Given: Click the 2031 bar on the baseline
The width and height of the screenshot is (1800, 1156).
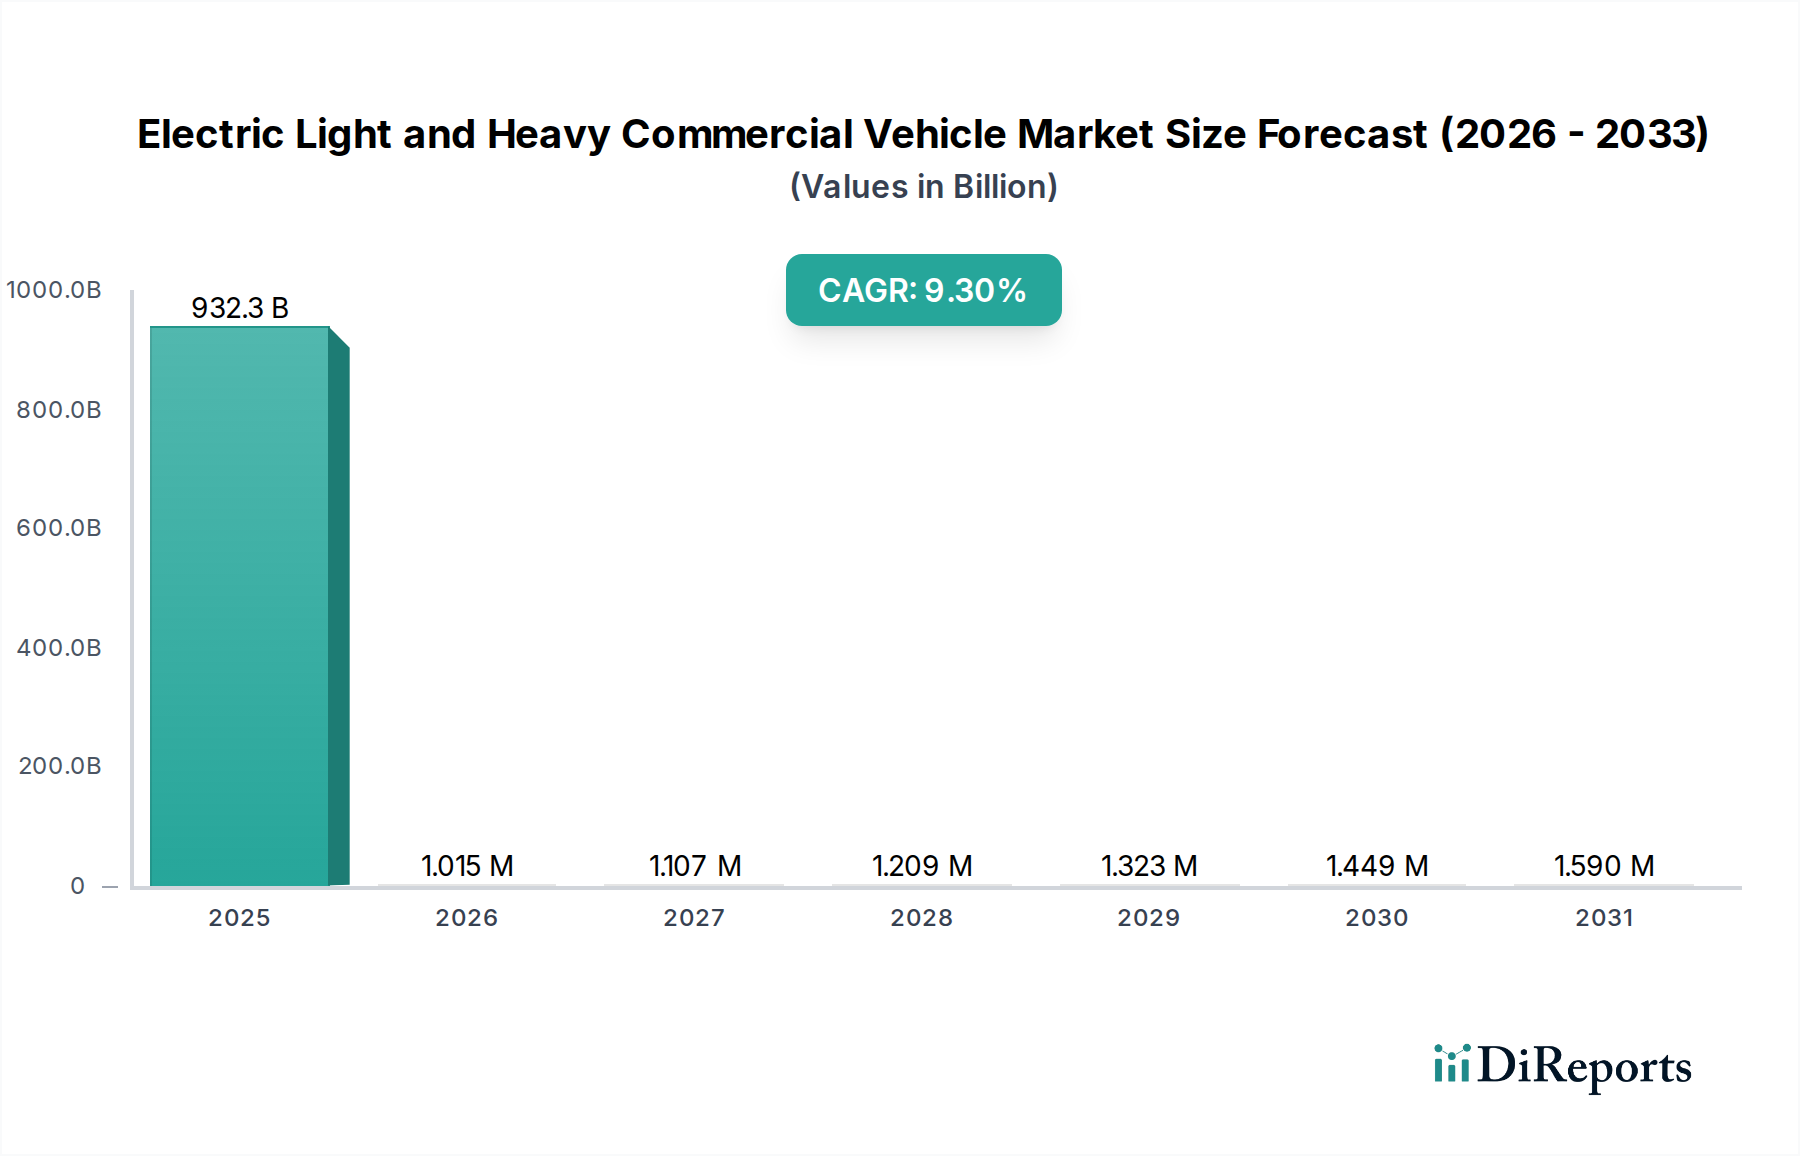Looking at the screenshot, I should (1605, 888).
